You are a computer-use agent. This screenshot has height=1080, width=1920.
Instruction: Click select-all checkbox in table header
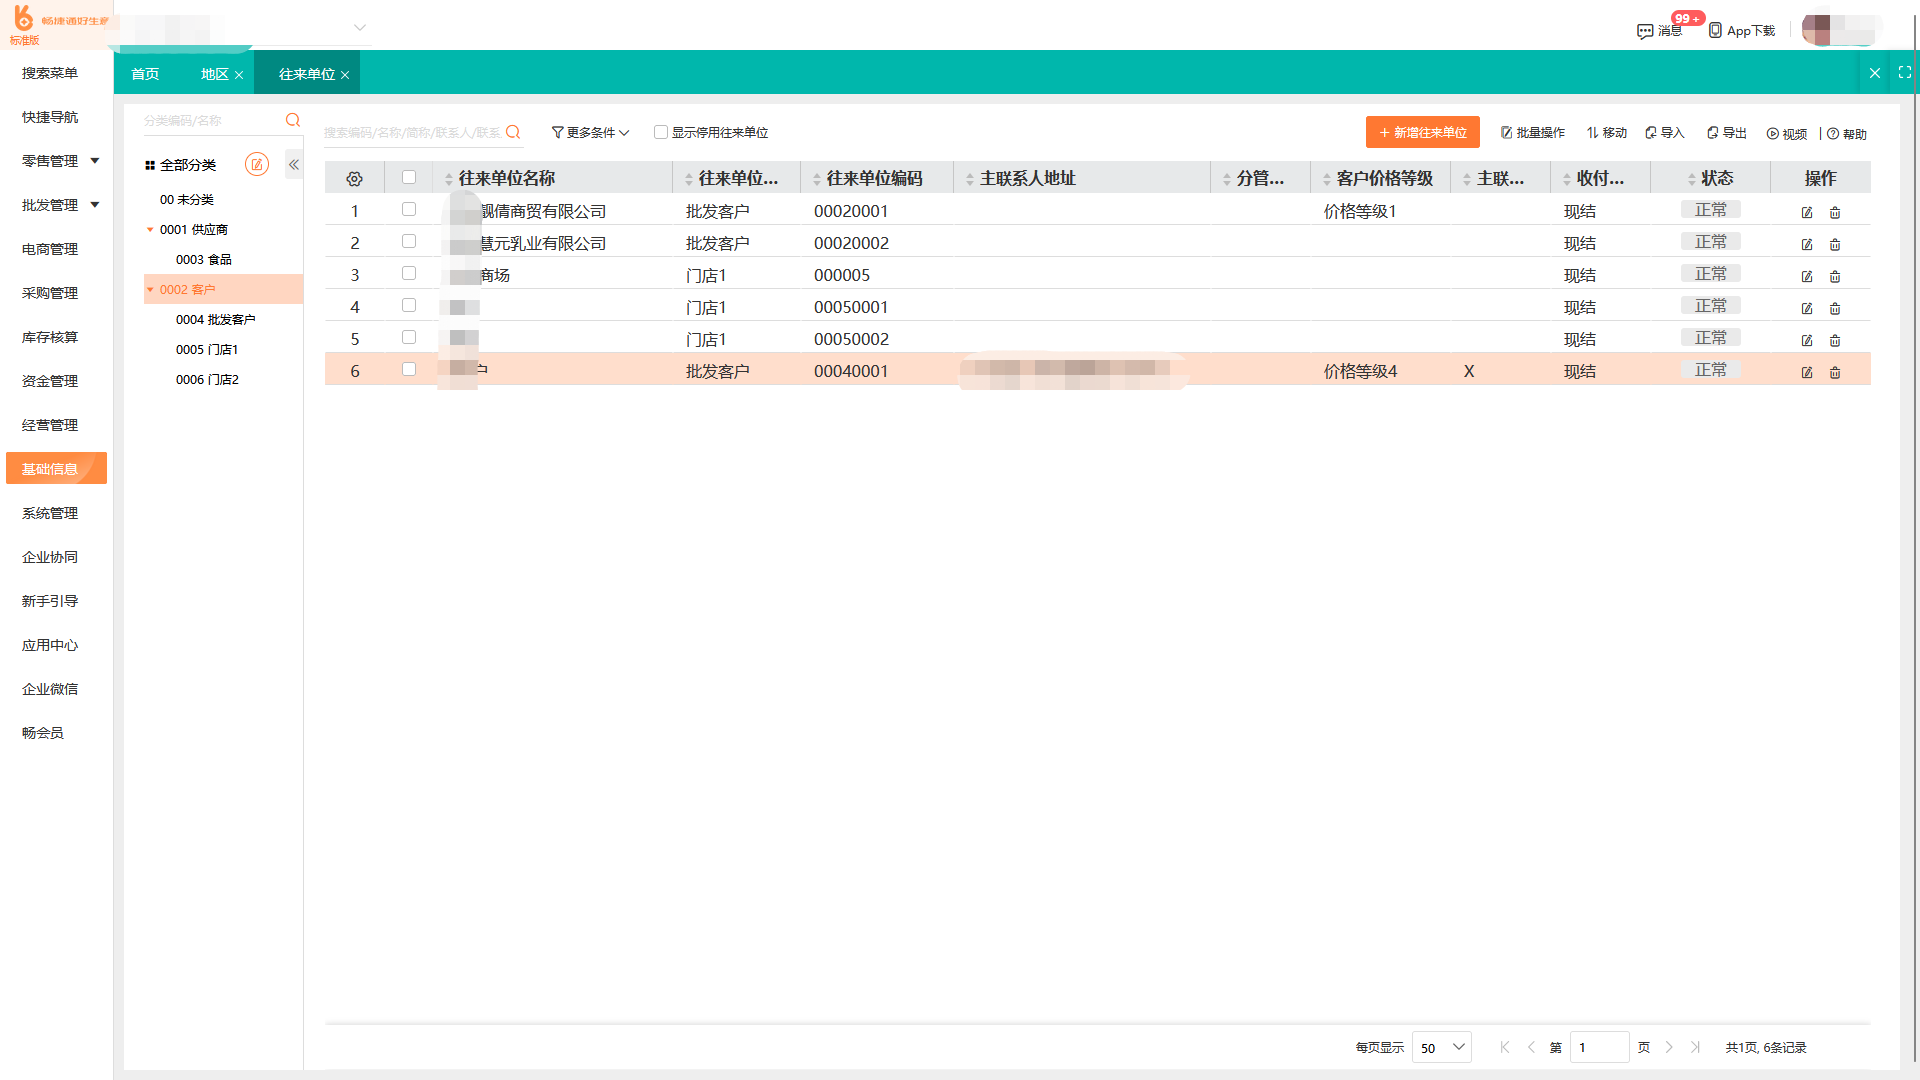click(x=409, y=178)
